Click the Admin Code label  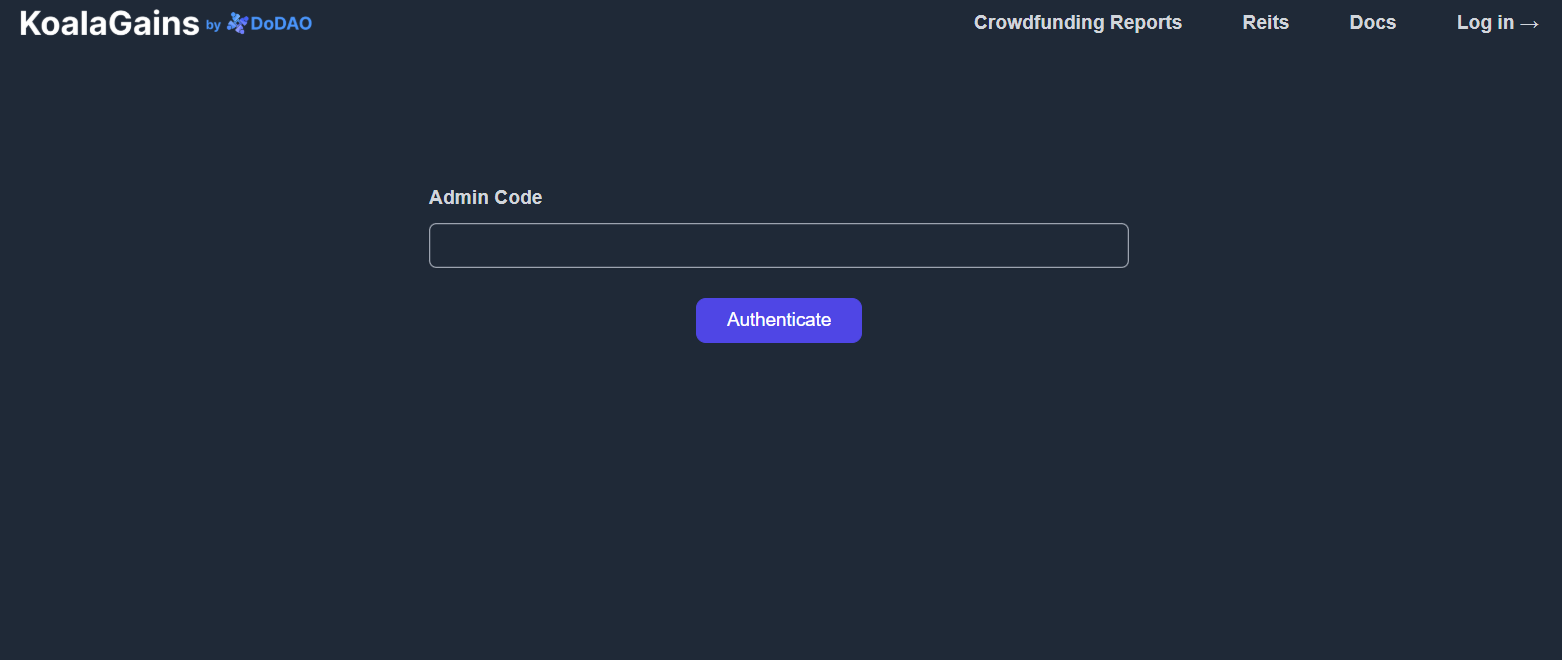pyautogui.click(x=485, y=198)
